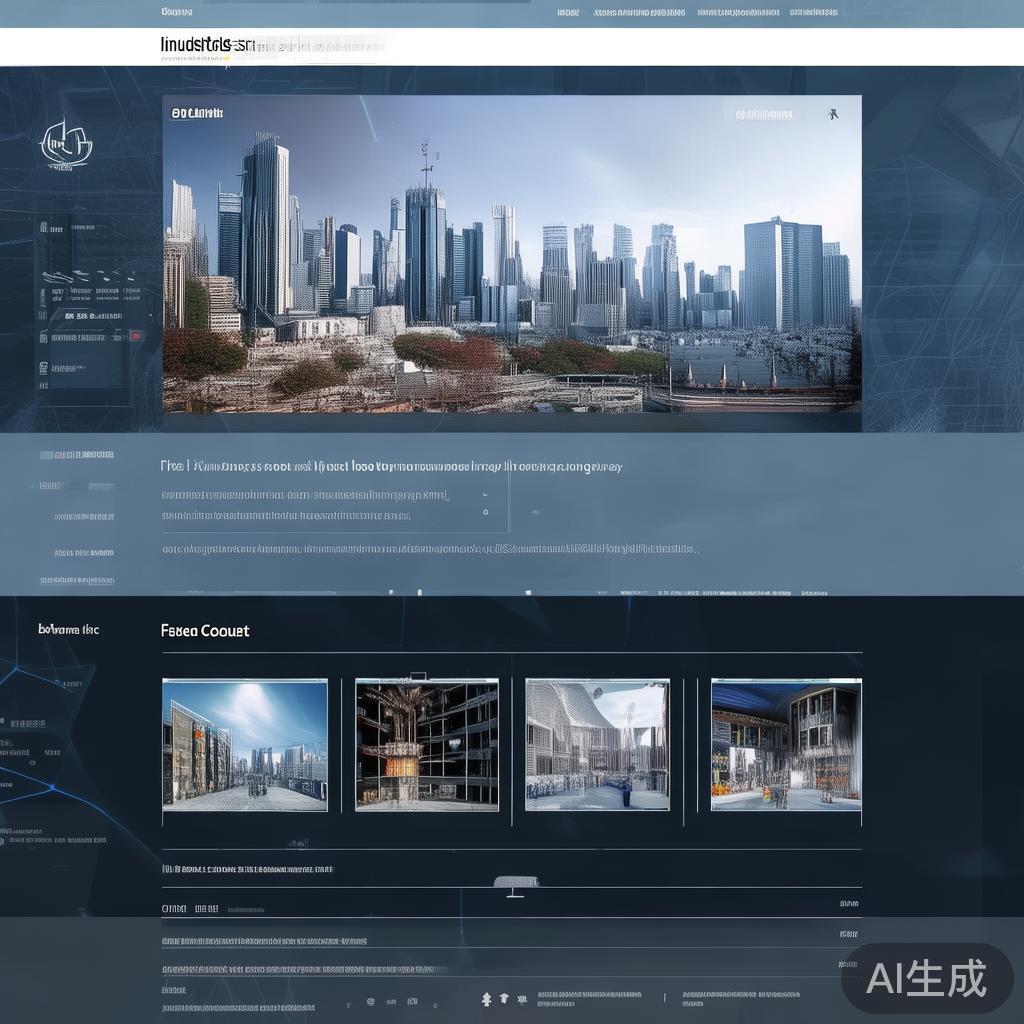Click the shirt-shaped icon in the footer

504,998
